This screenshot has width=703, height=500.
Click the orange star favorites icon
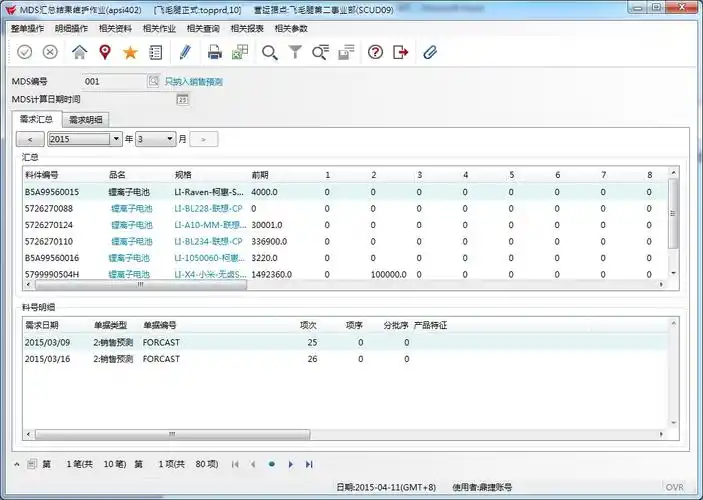129,52
